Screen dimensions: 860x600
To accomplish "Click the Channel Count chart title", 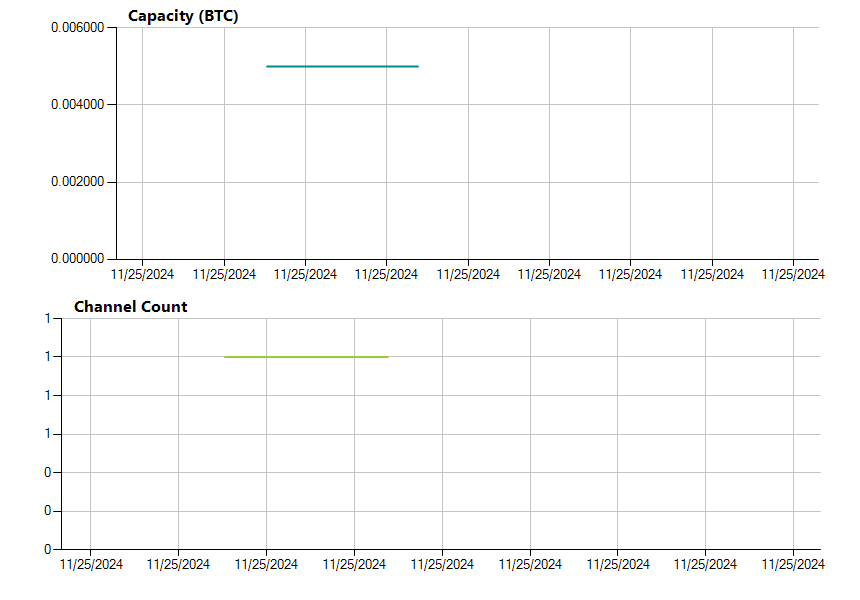I will pos(130,307).
